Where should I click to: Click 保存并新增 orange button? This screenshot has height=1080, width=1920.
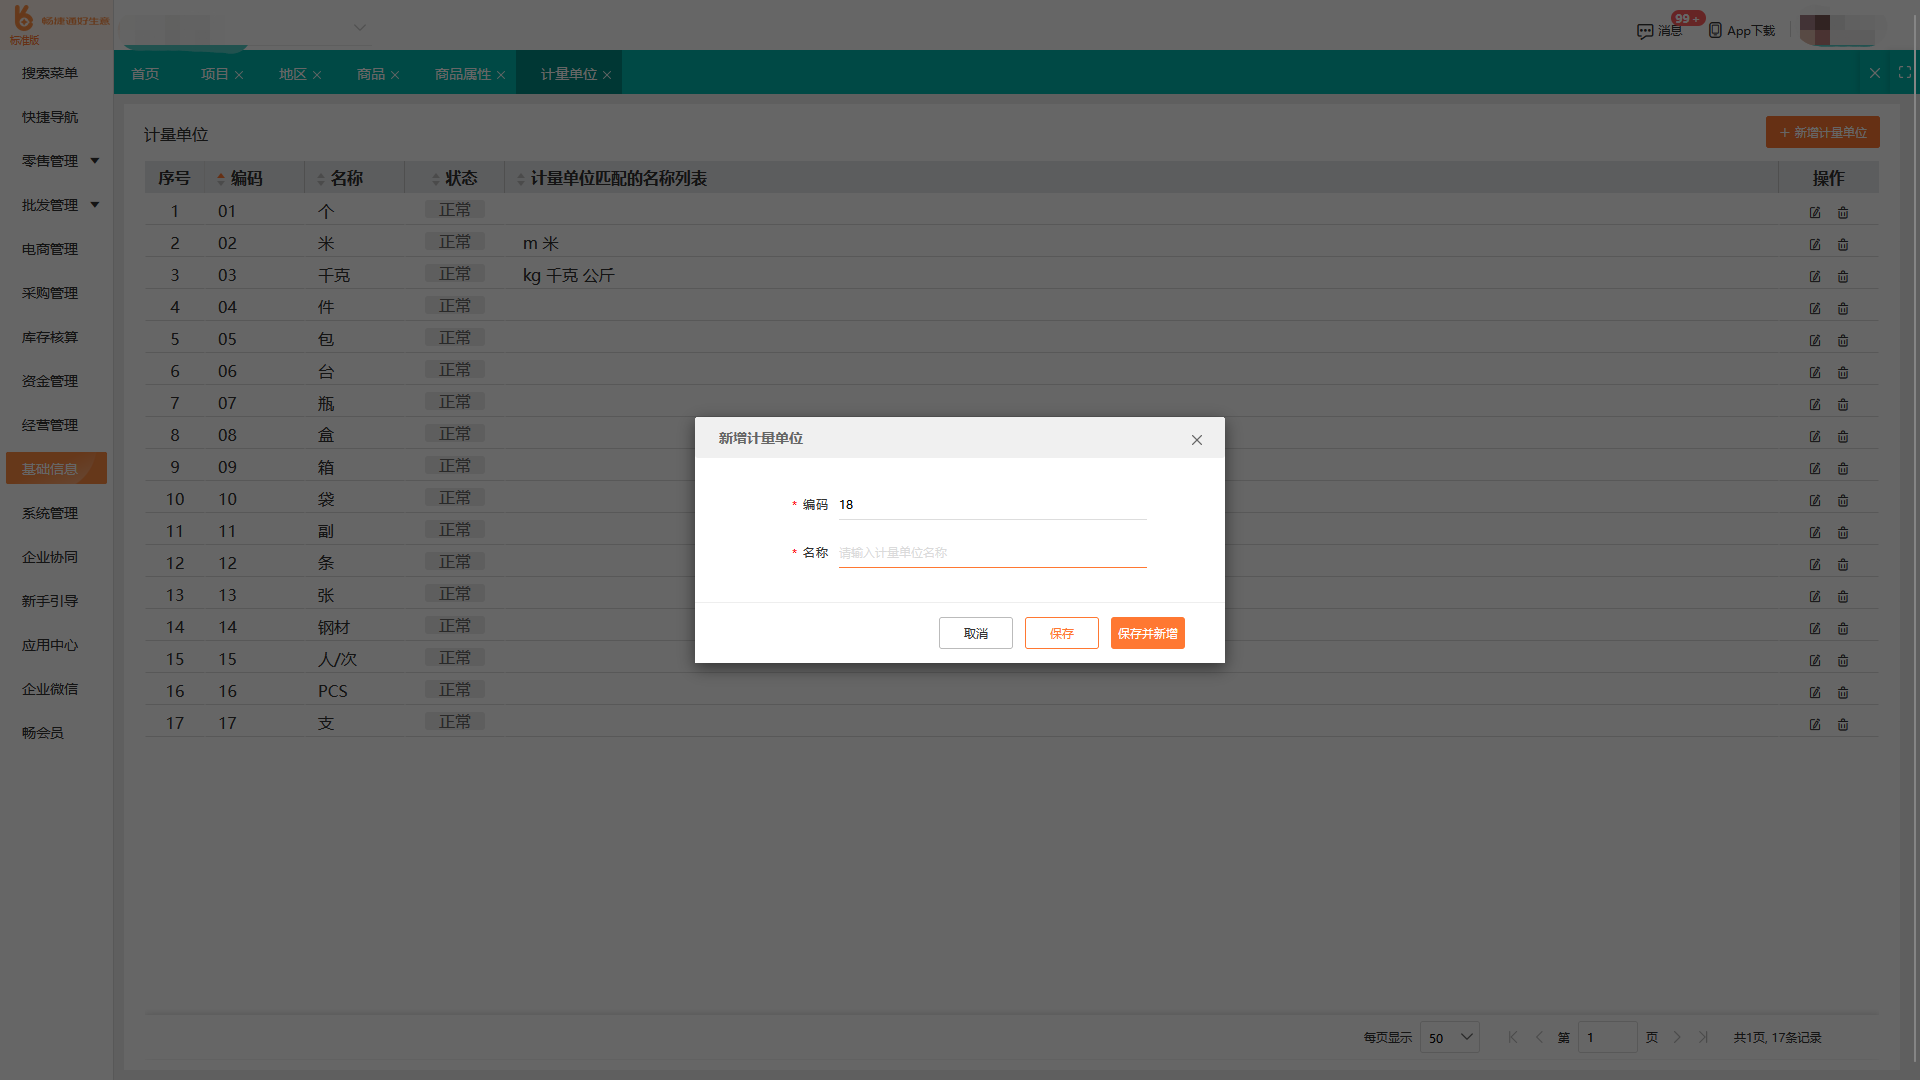coord(1147,633)
